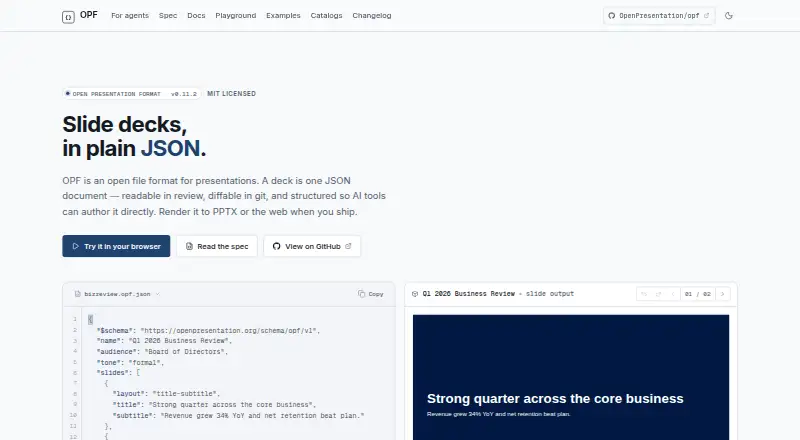Open the For agents page

(x=130, y=16)
